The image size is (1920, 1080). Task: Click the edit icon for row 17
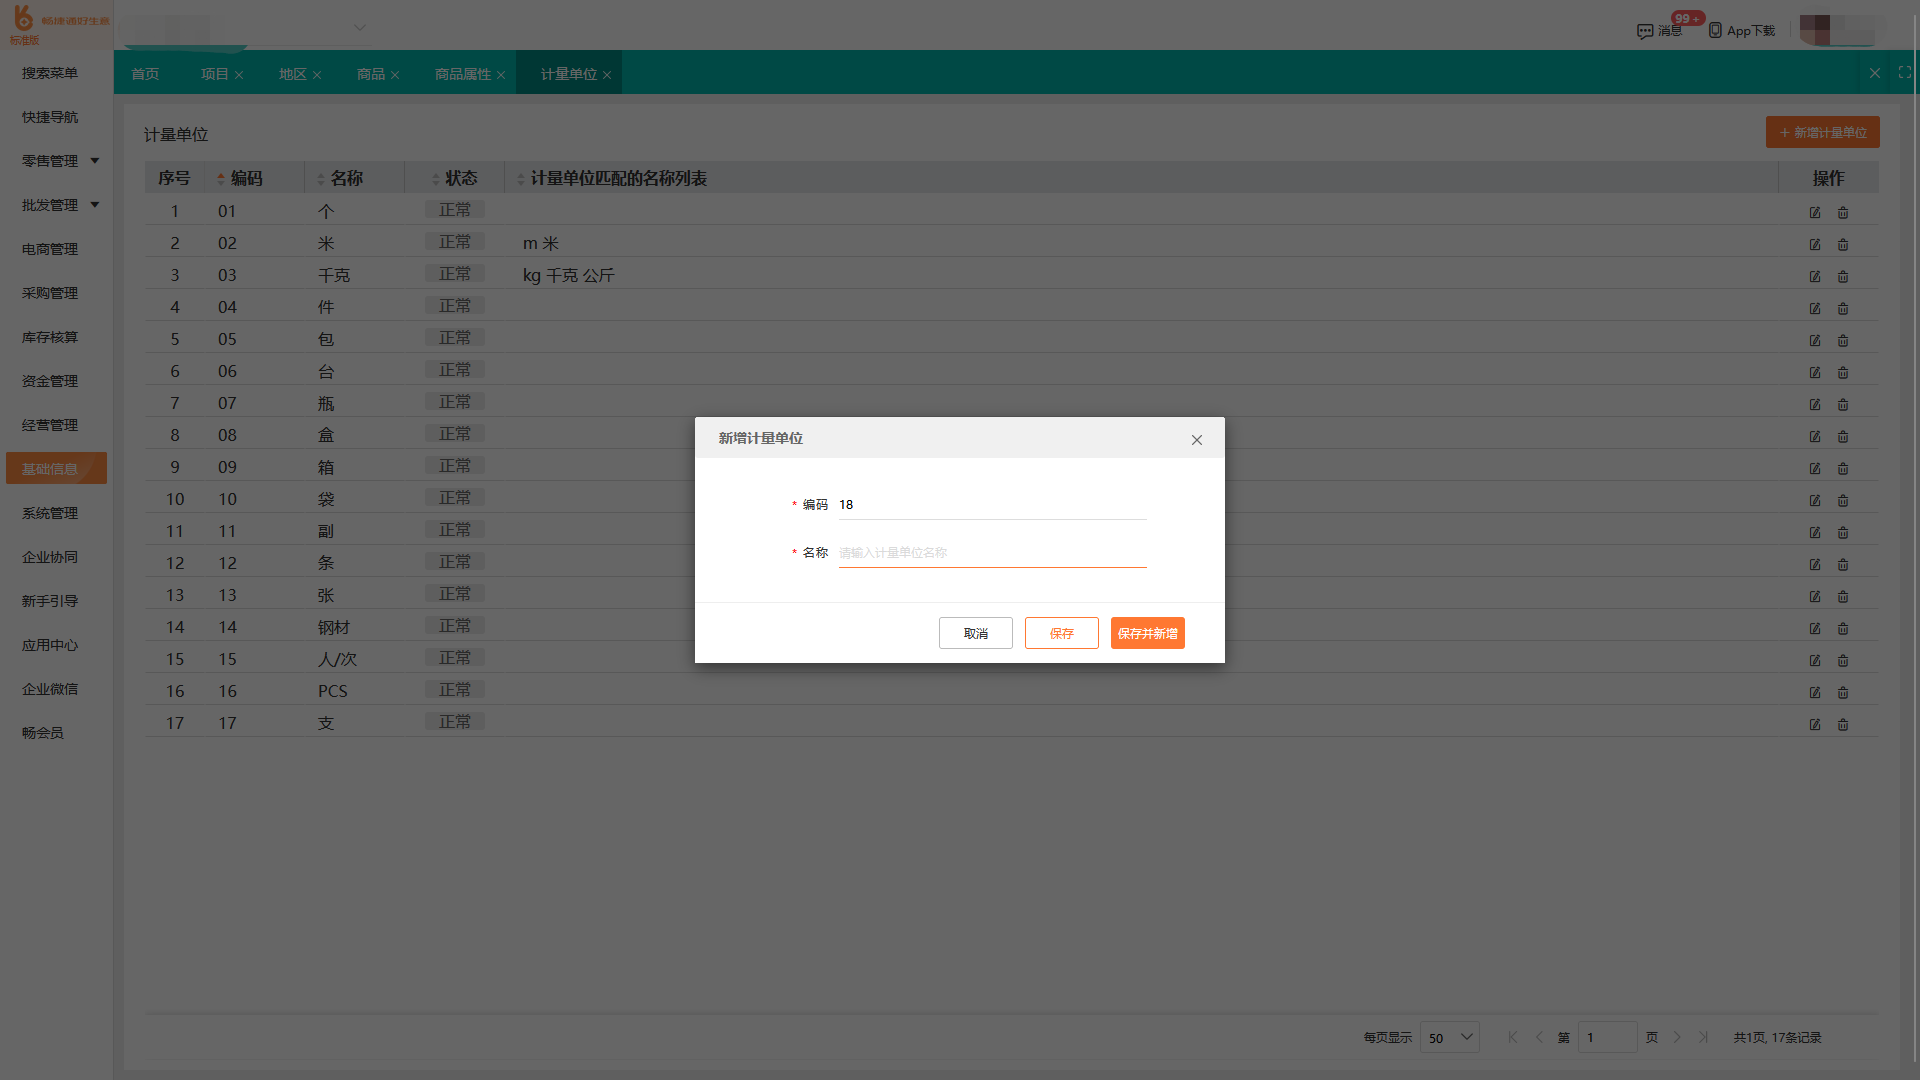(x=1815, y=723)
